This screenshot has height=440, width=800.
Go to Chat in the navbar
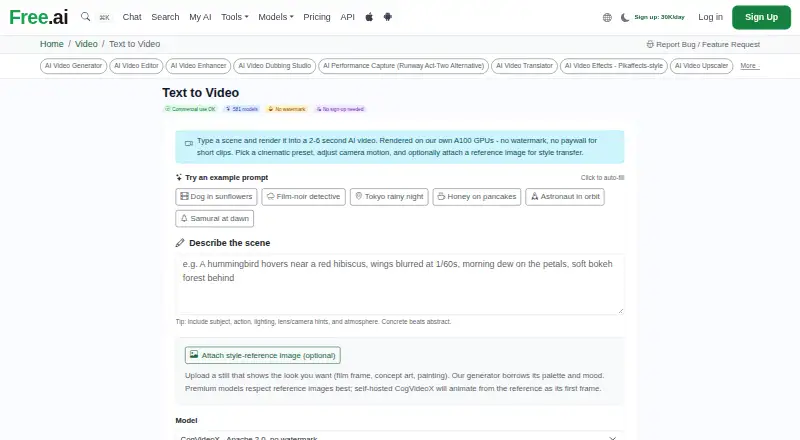coord(132,17)
